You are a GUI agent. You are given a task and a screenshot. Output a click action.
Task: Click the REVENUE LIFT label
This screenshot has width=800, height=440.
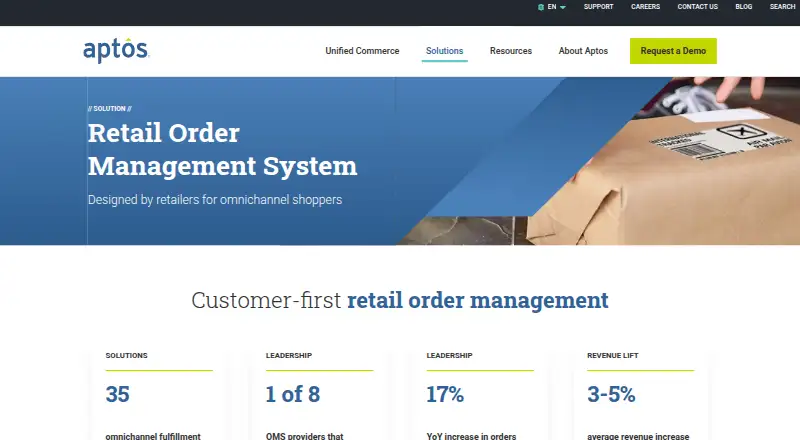coord(613,355)
